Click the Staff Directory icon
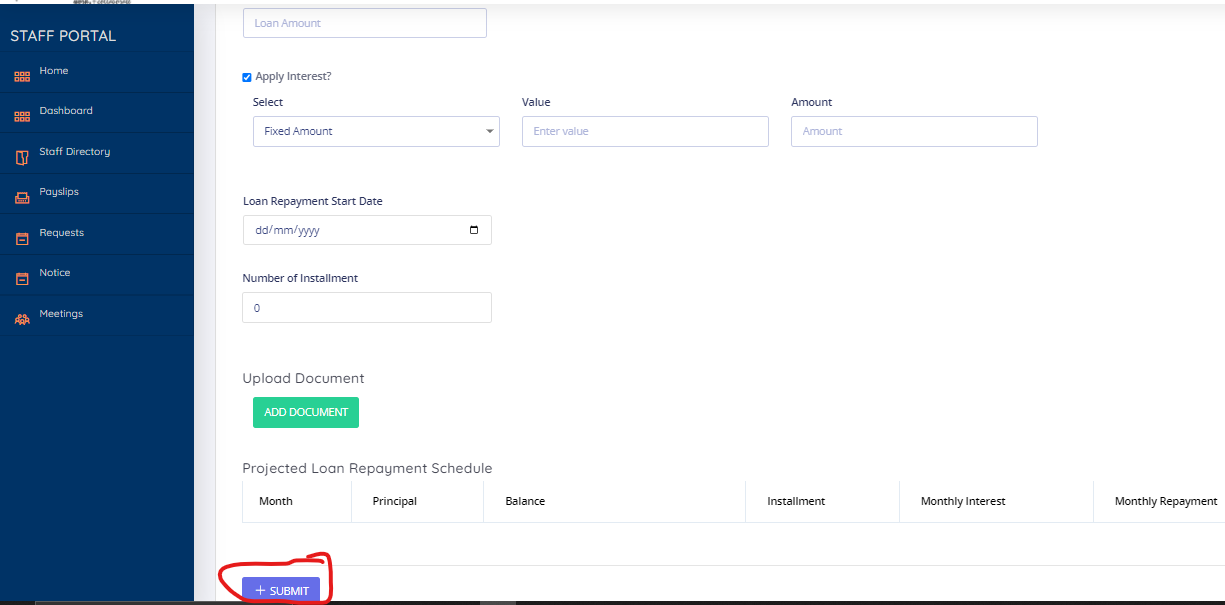The height and width of the screenshot is (605, 1225). [x=22, y=157]
